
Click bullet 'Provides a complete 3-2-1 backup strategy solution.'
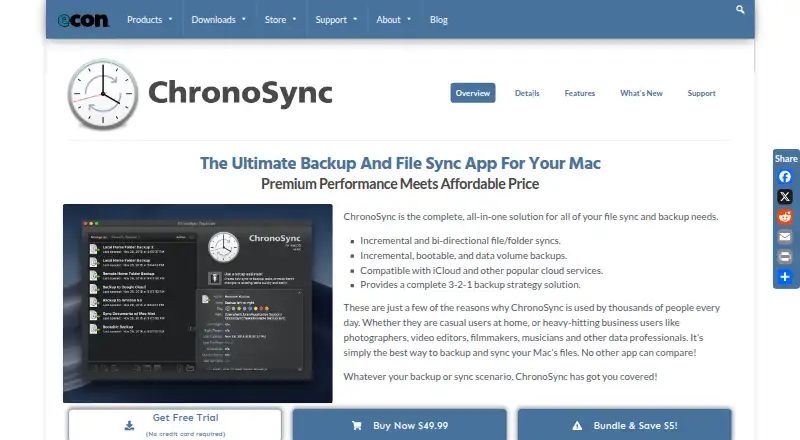tap(470, 285)
